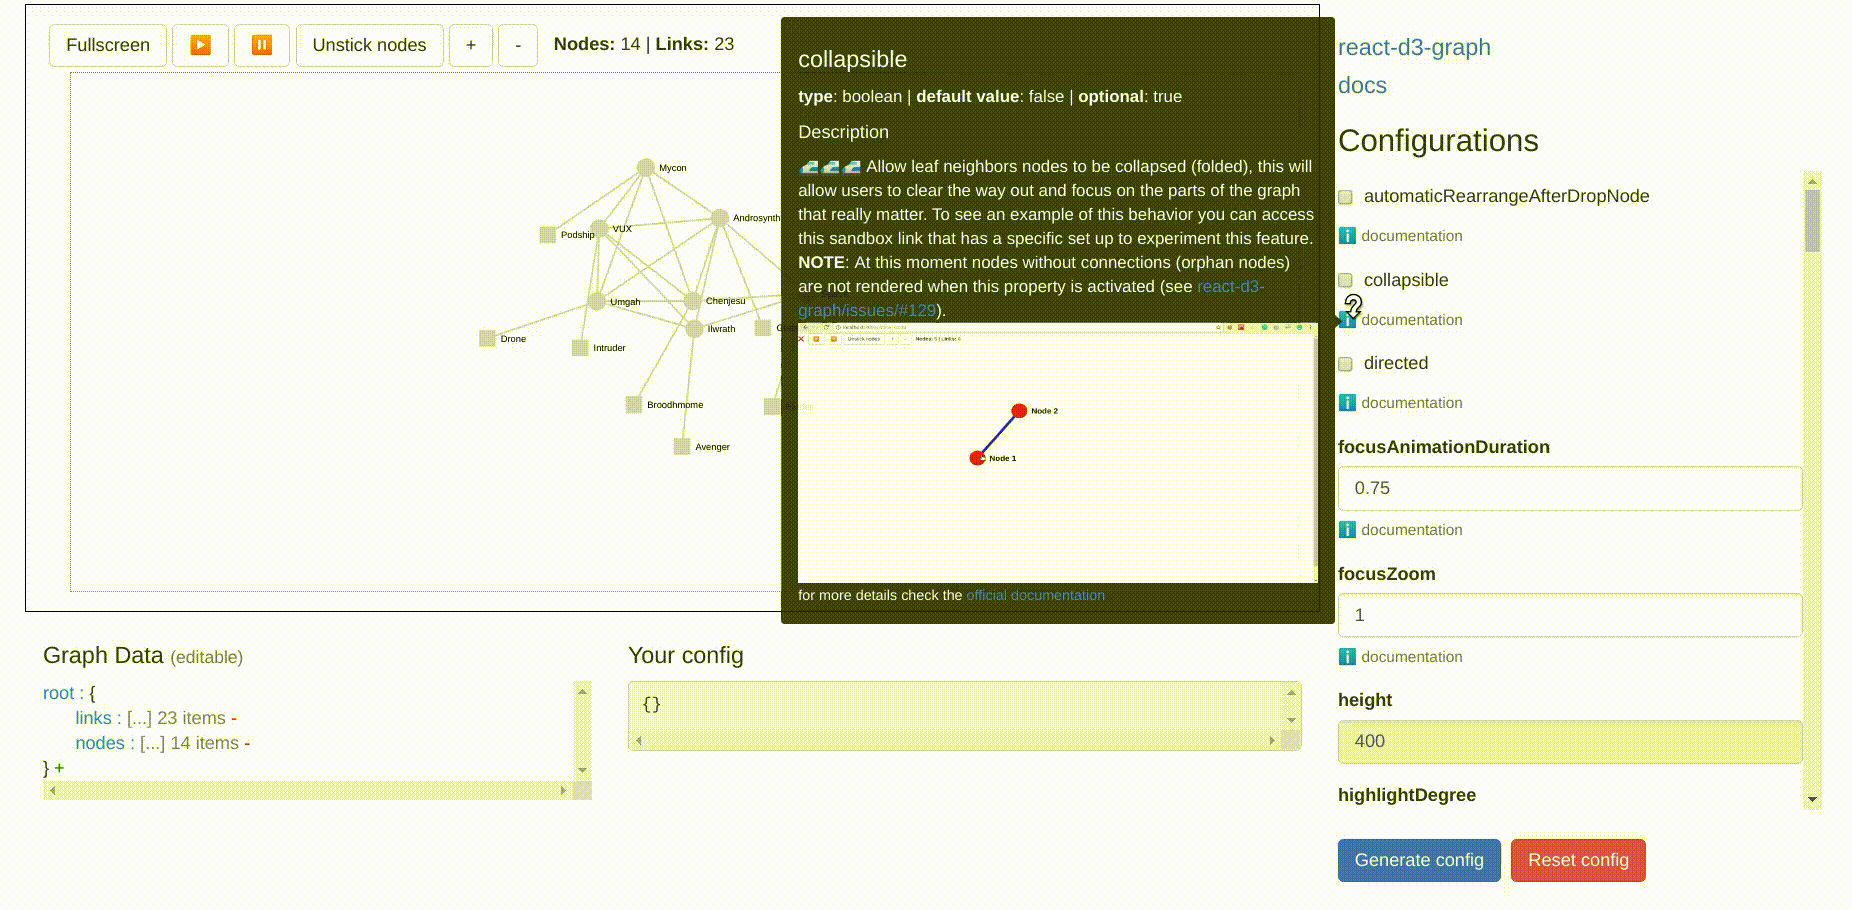Viewport: 1852px width, 910px height.
Task: Enable the directed checkbox
Action: [x=1346, y=364]
